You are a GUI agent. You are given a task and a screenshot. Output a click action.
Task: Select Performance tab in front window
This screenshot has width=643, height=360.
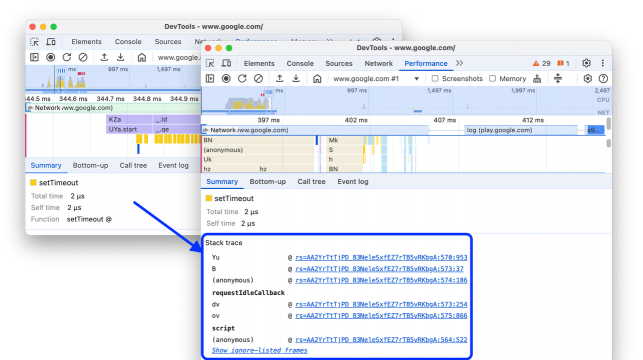pos(426,64)
